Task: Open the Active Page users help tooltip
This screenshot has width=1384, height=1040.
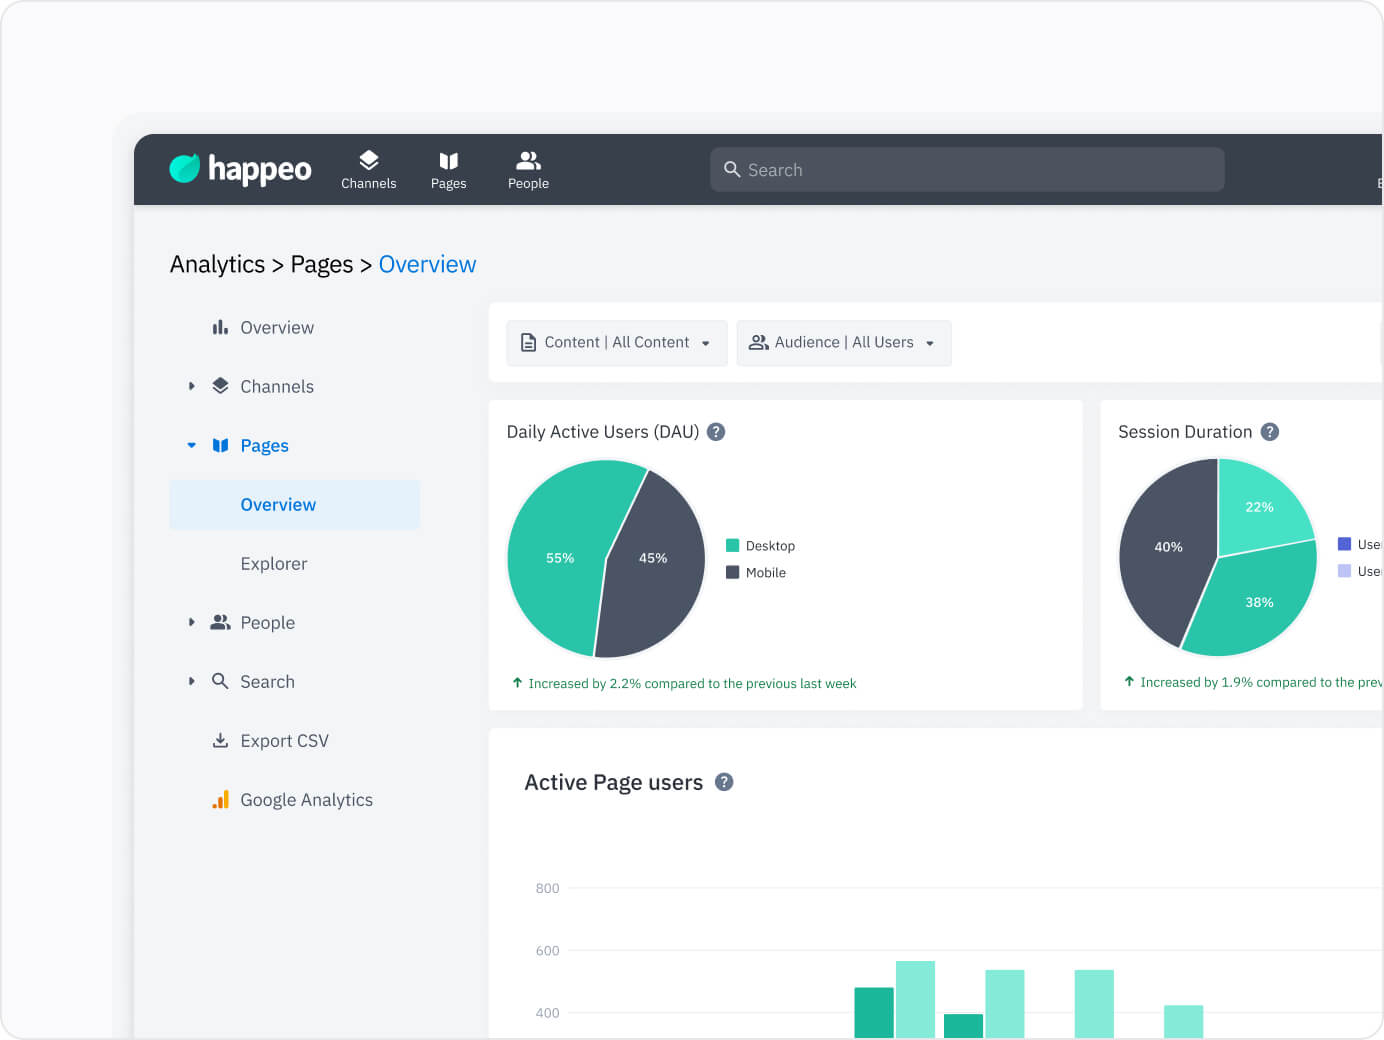Action: (725, 782)
